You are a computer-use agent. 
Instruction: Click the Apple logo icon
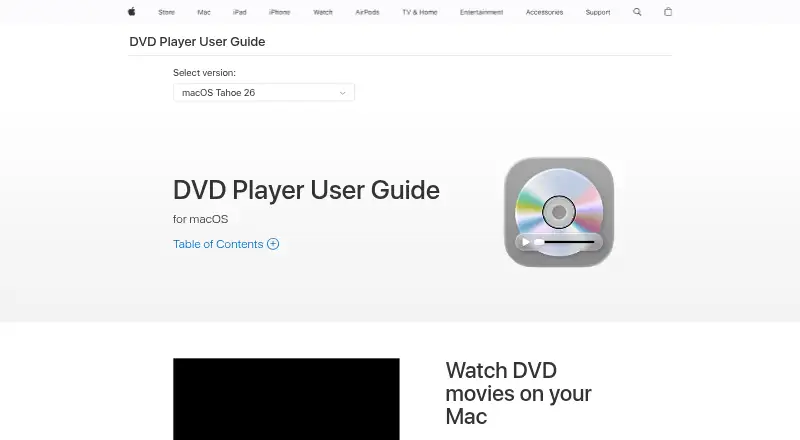(x=132, y=12)
